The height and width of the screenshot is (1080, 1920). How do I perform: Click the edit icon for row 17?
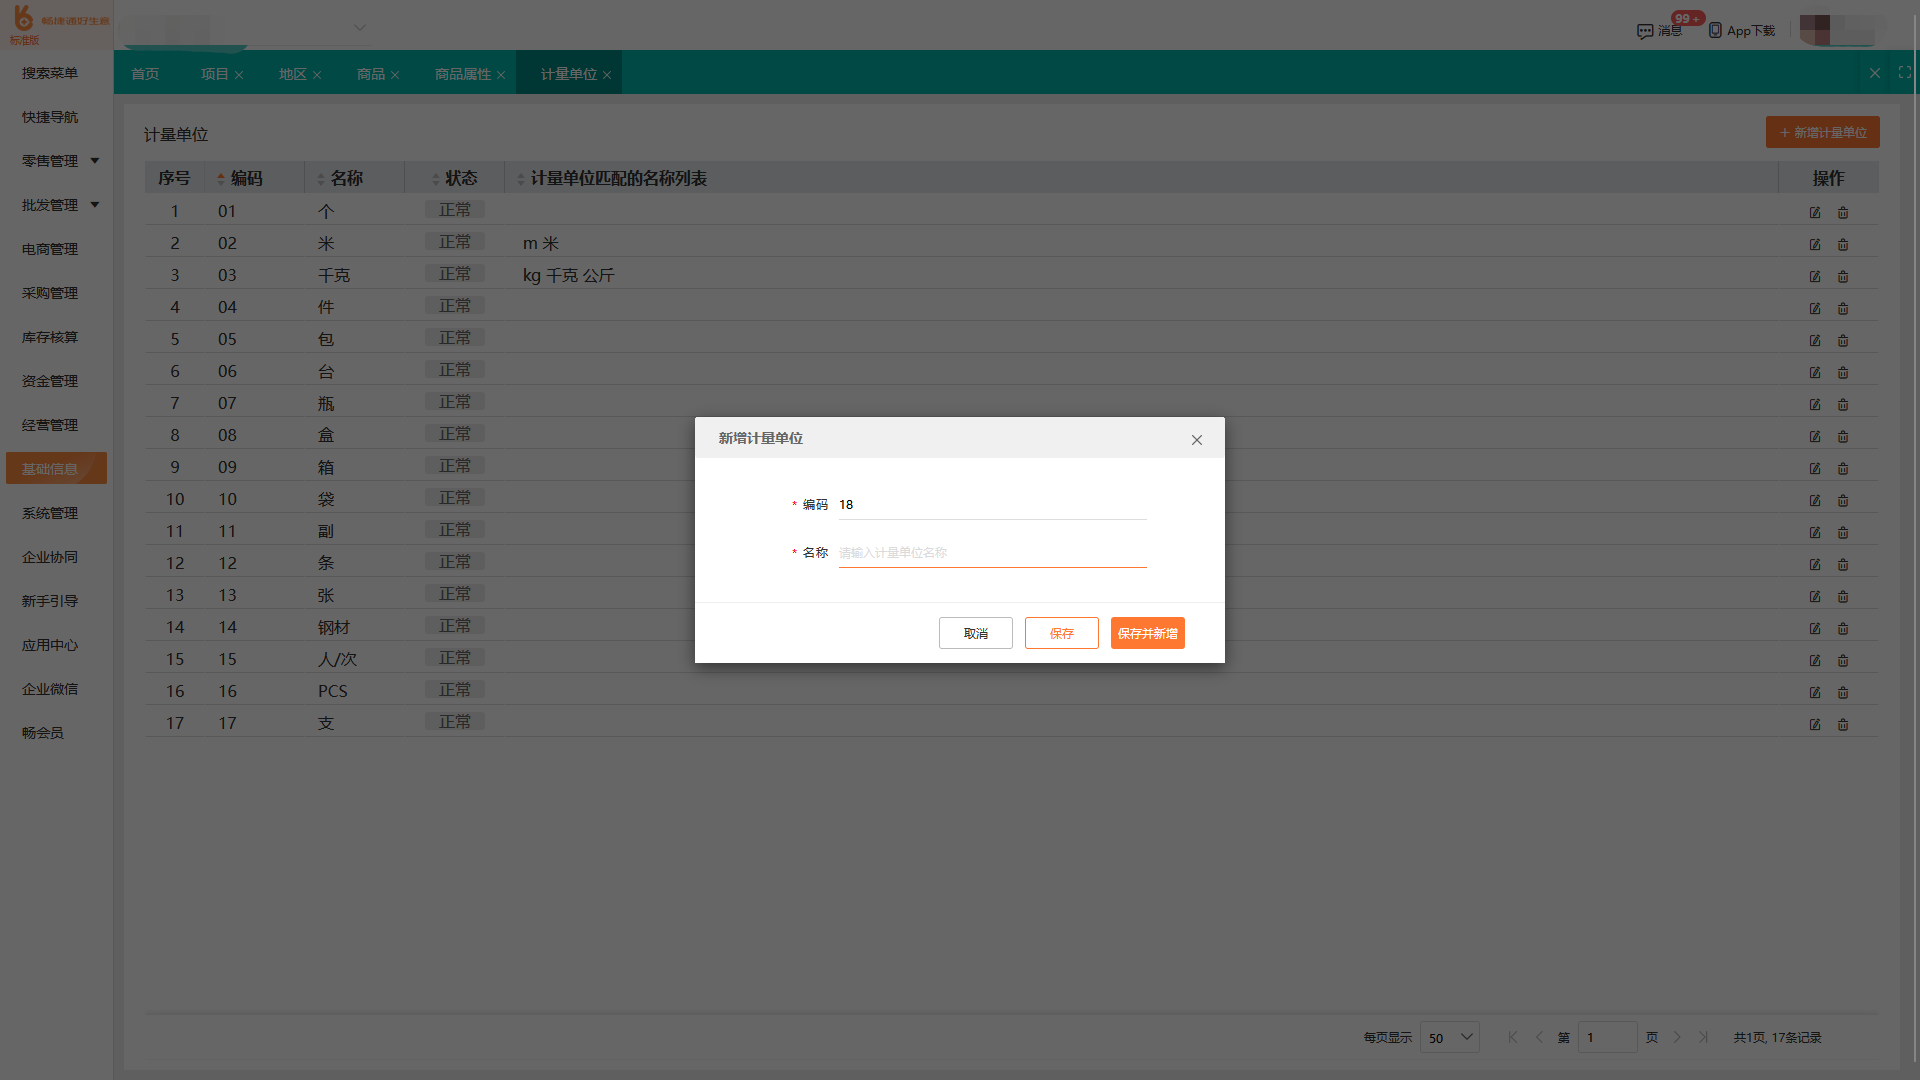(1815, 724)
